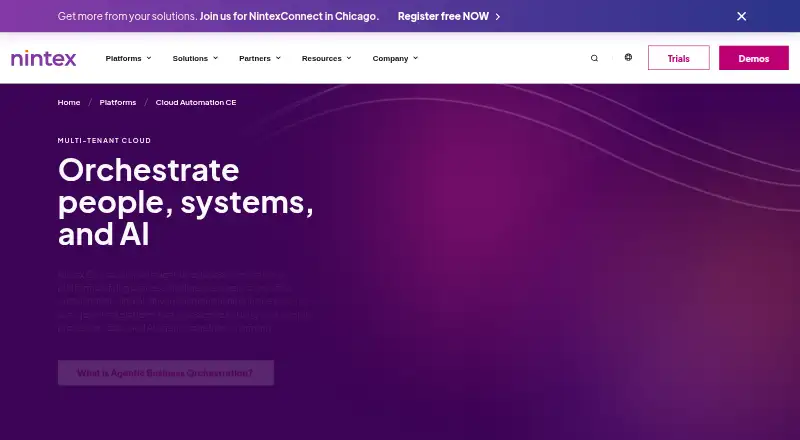The image size is (800, 440).
Task: Expand the Resources menu chevron
Action: click(x=349, y=58)
